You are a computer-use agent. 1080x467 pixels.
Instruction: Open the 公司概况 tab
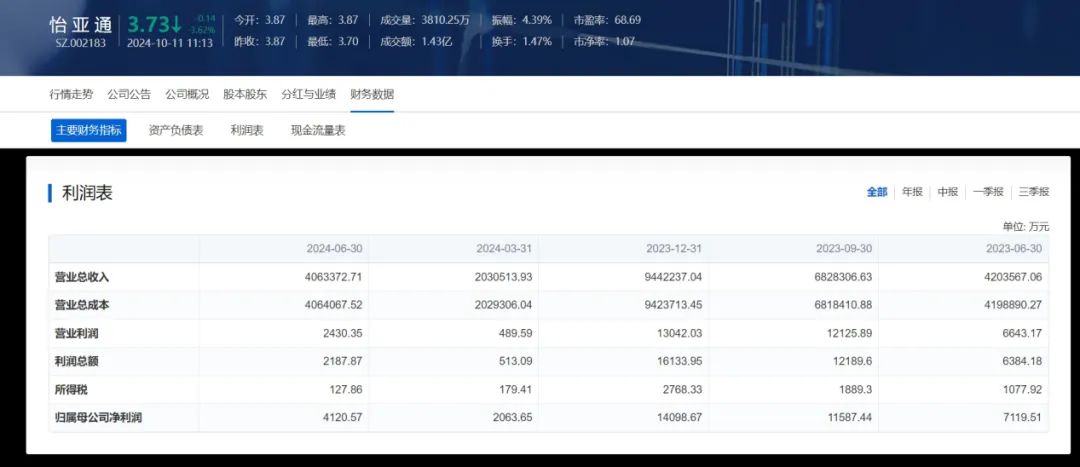[187, 94]
